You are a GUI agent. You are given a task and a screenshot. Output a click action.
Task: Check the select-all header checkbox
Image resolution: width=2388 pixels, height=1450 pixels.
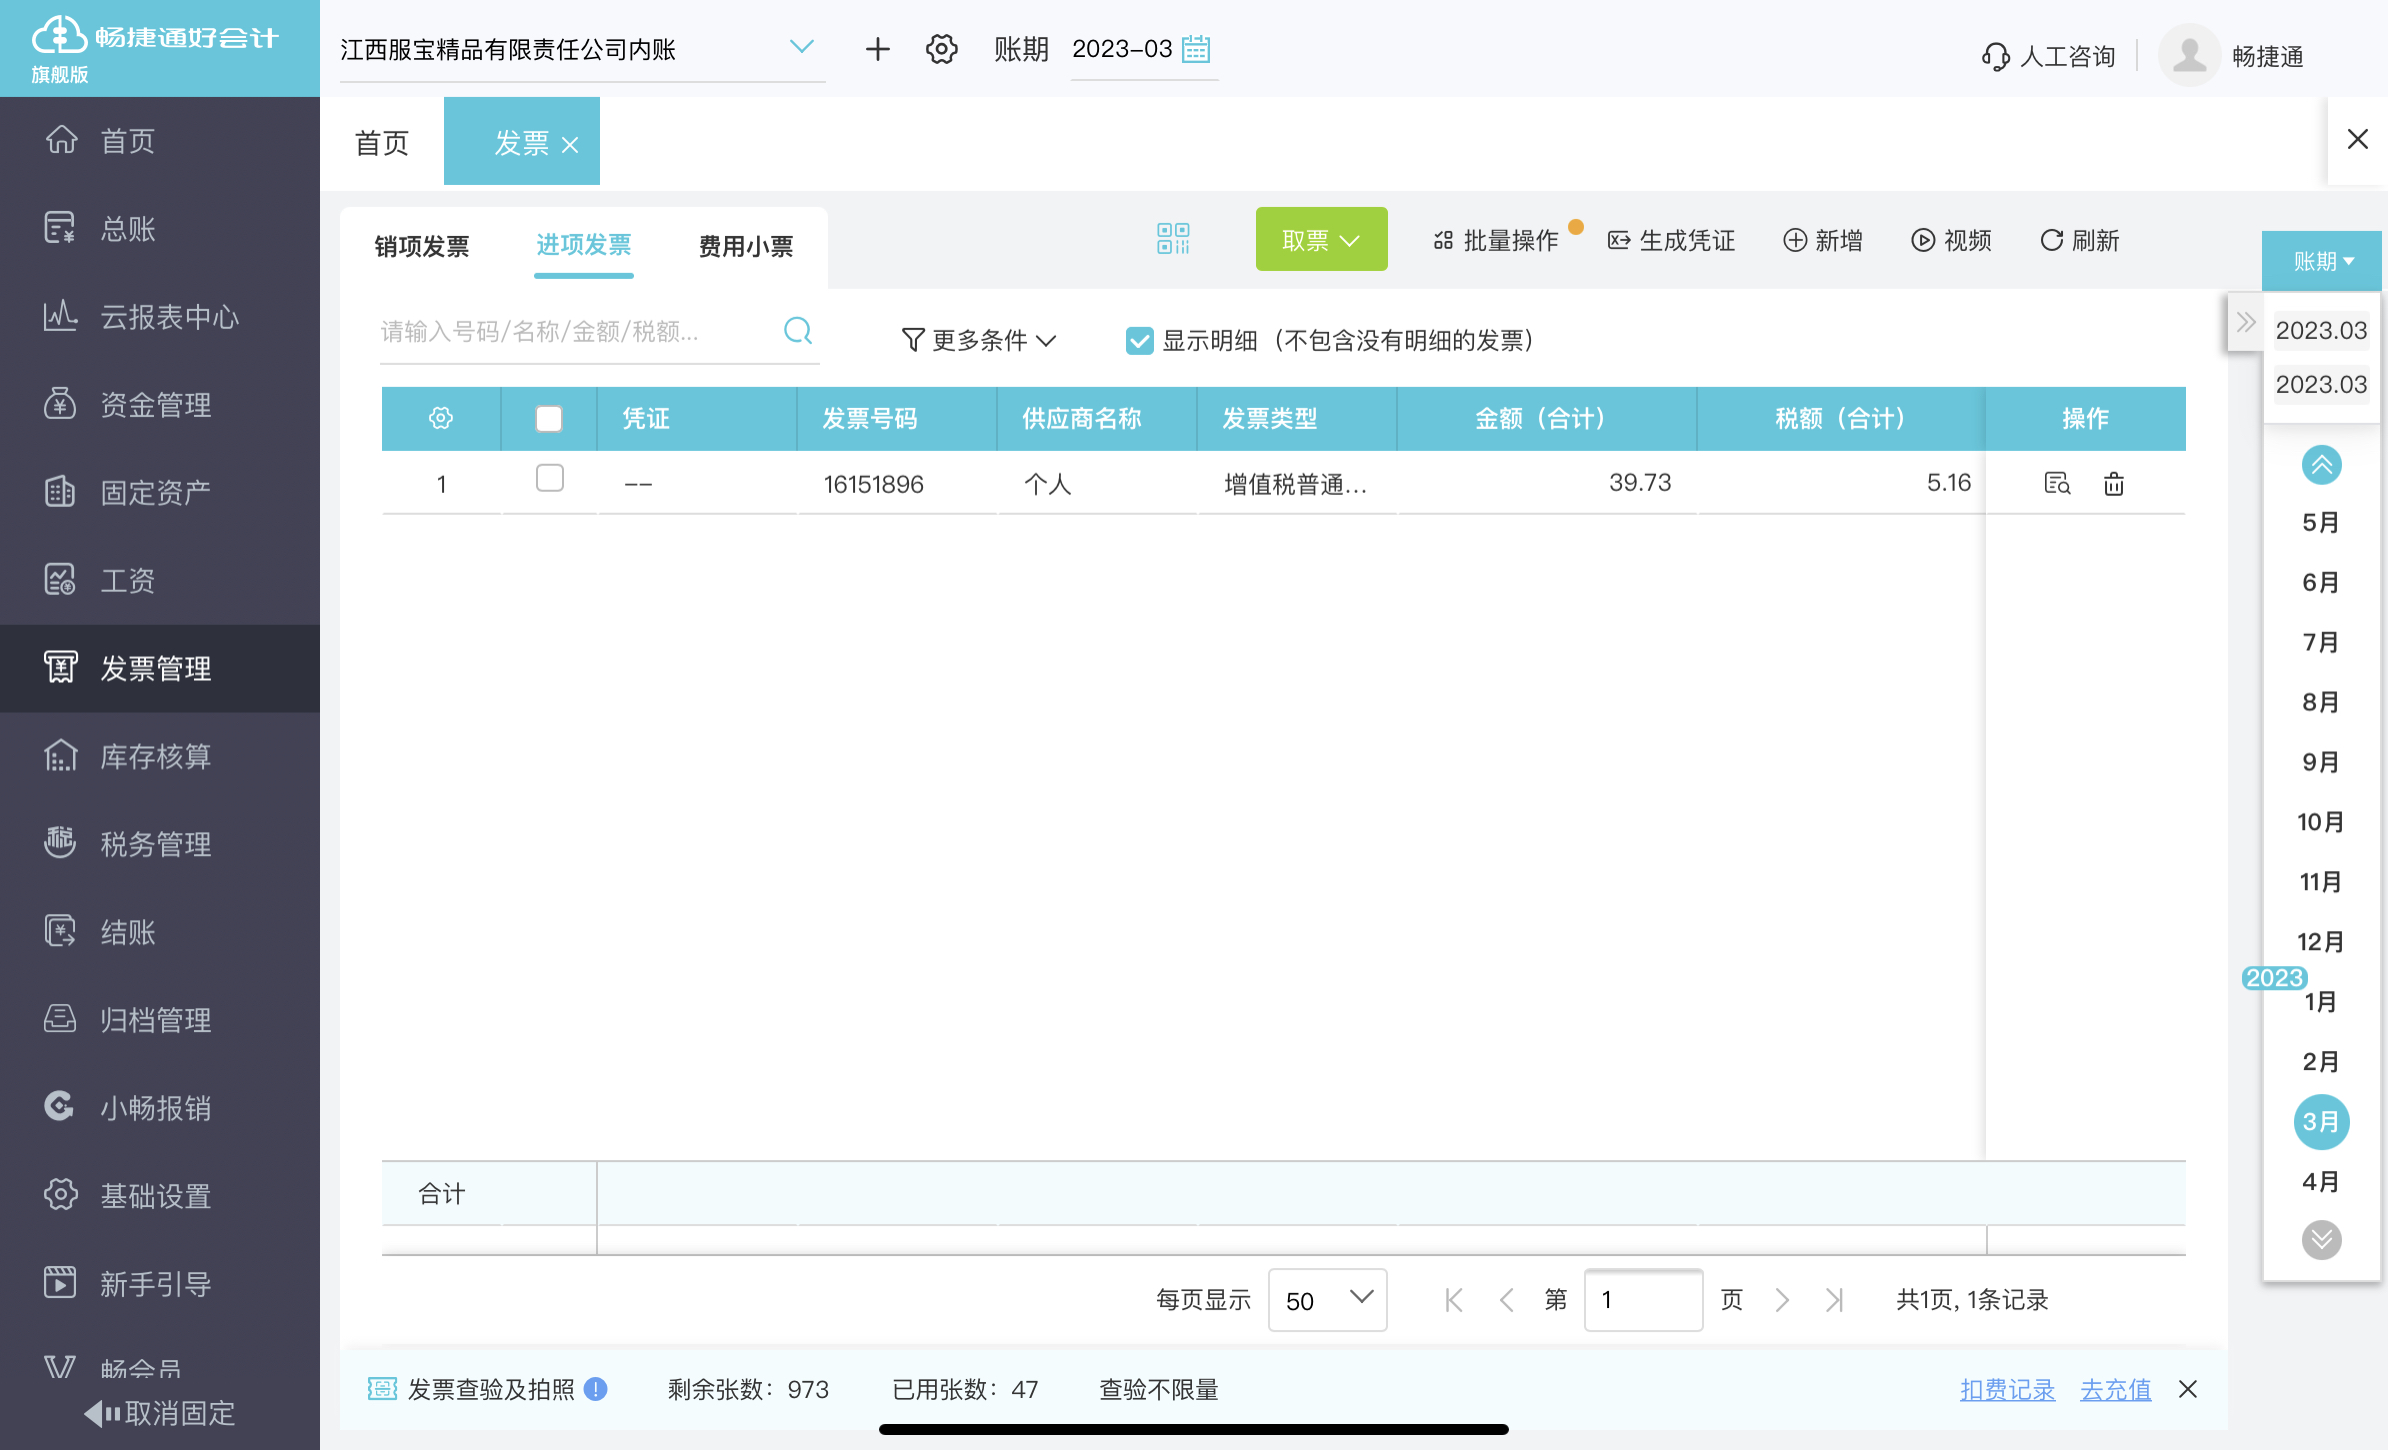click(x=549, y=420)
